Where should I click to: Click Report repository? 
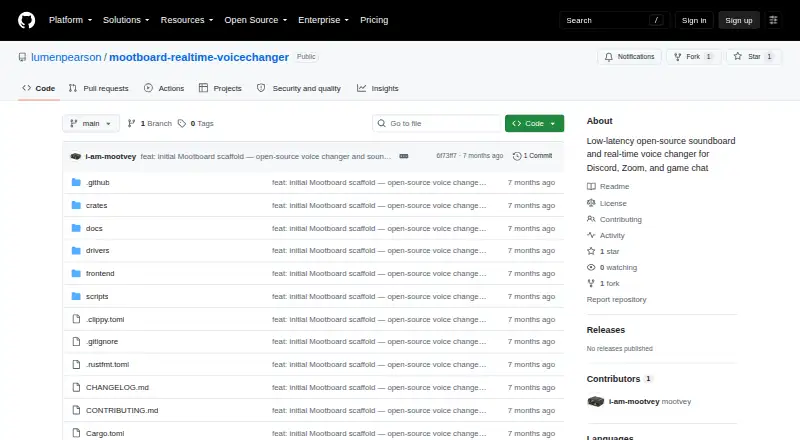616,300
